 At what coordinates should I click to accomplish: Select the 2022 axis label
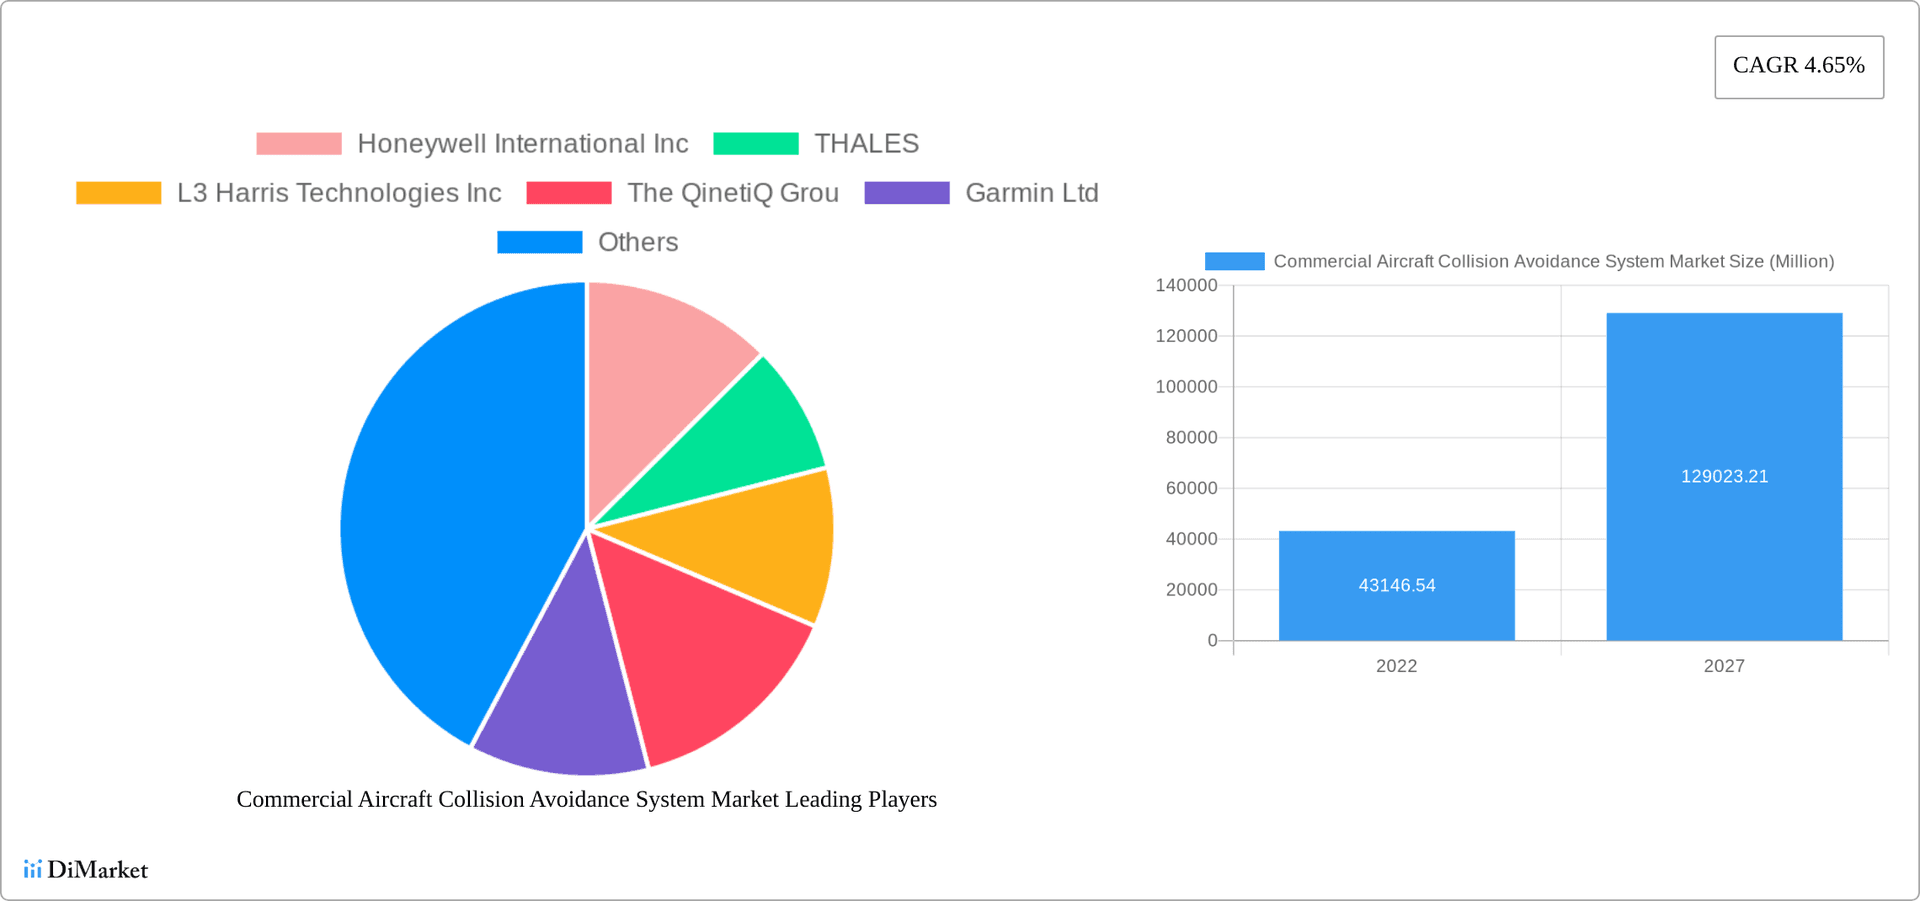click(1396, 665)
